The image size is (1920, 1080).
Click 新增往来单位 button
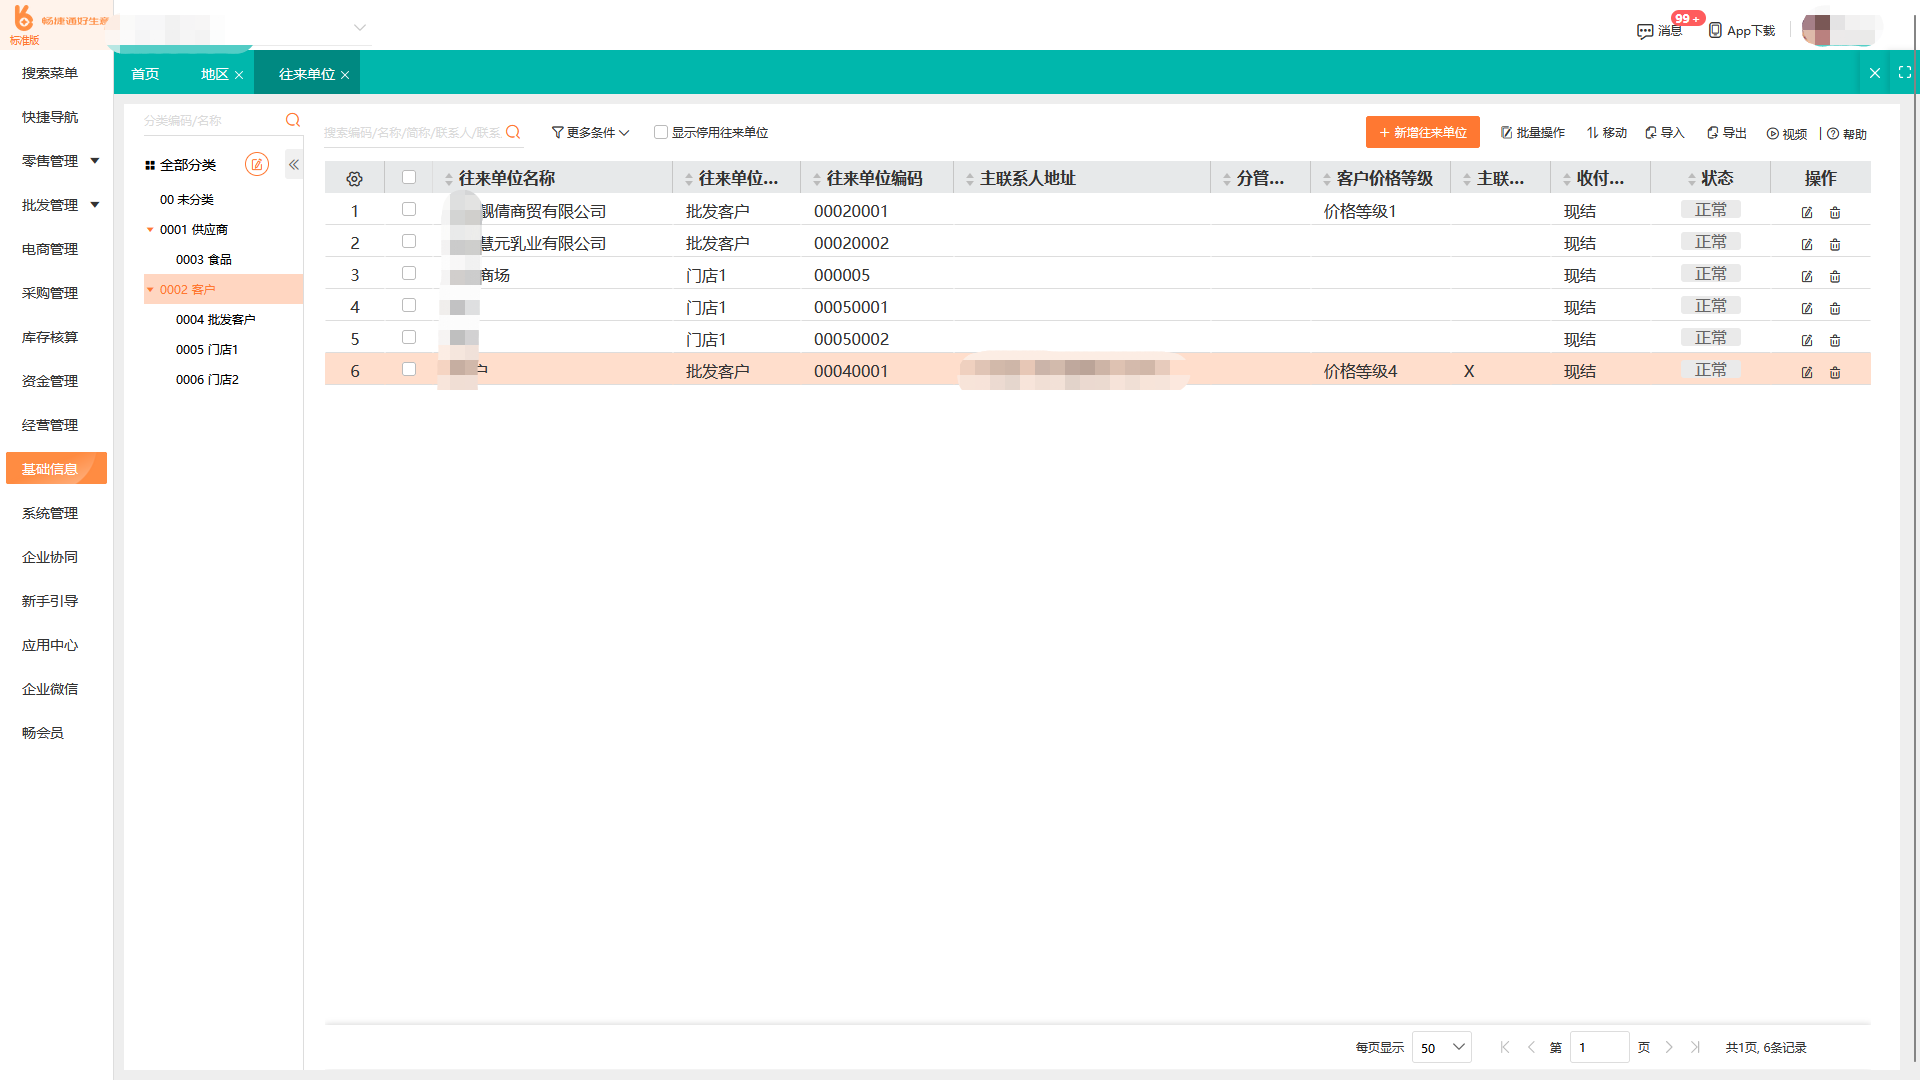click(1425, 131)
